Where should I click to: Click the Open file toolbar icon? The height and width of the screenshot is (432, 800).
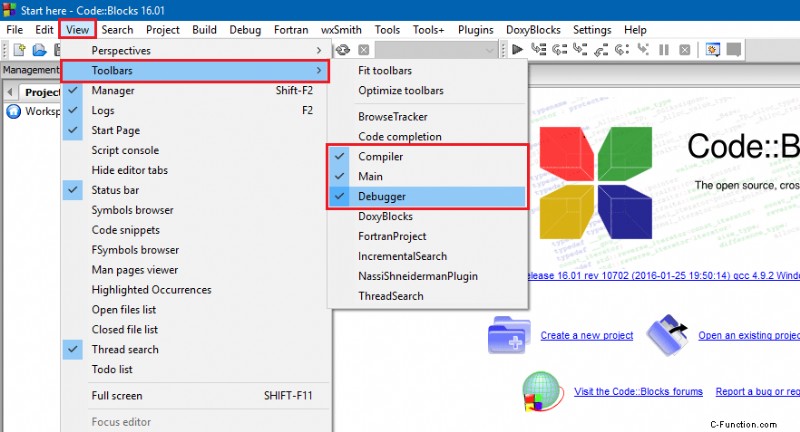[37, 50]
